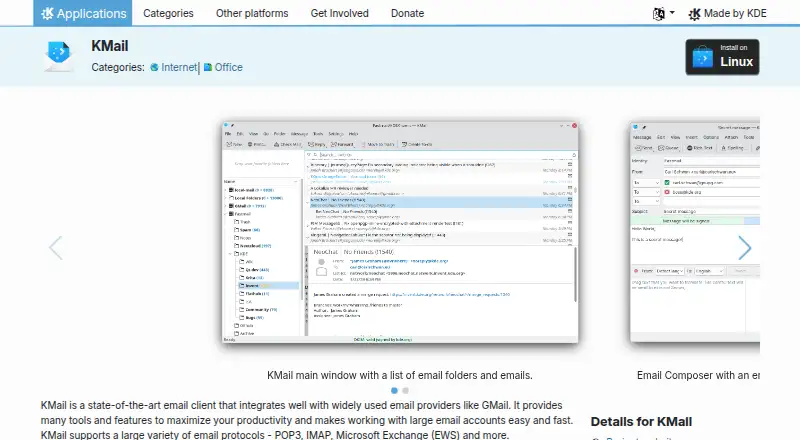Screen dimensions: 800x440
Task: Go to Other platforms page
Action: (252, 13)
